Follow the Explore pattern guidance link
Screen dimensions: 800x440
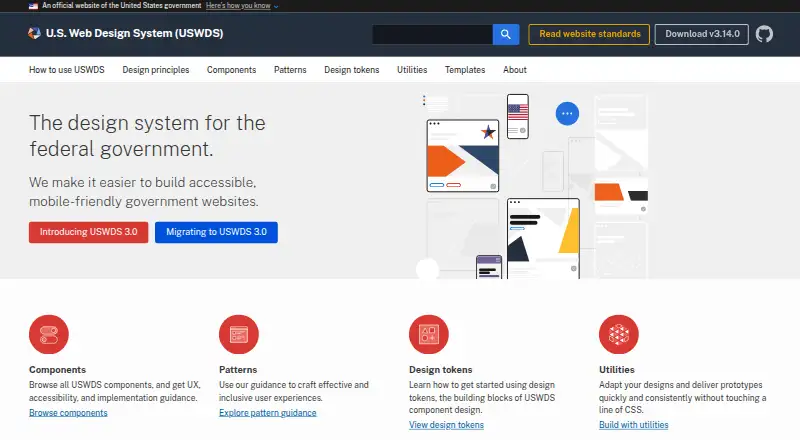point(267,412)
